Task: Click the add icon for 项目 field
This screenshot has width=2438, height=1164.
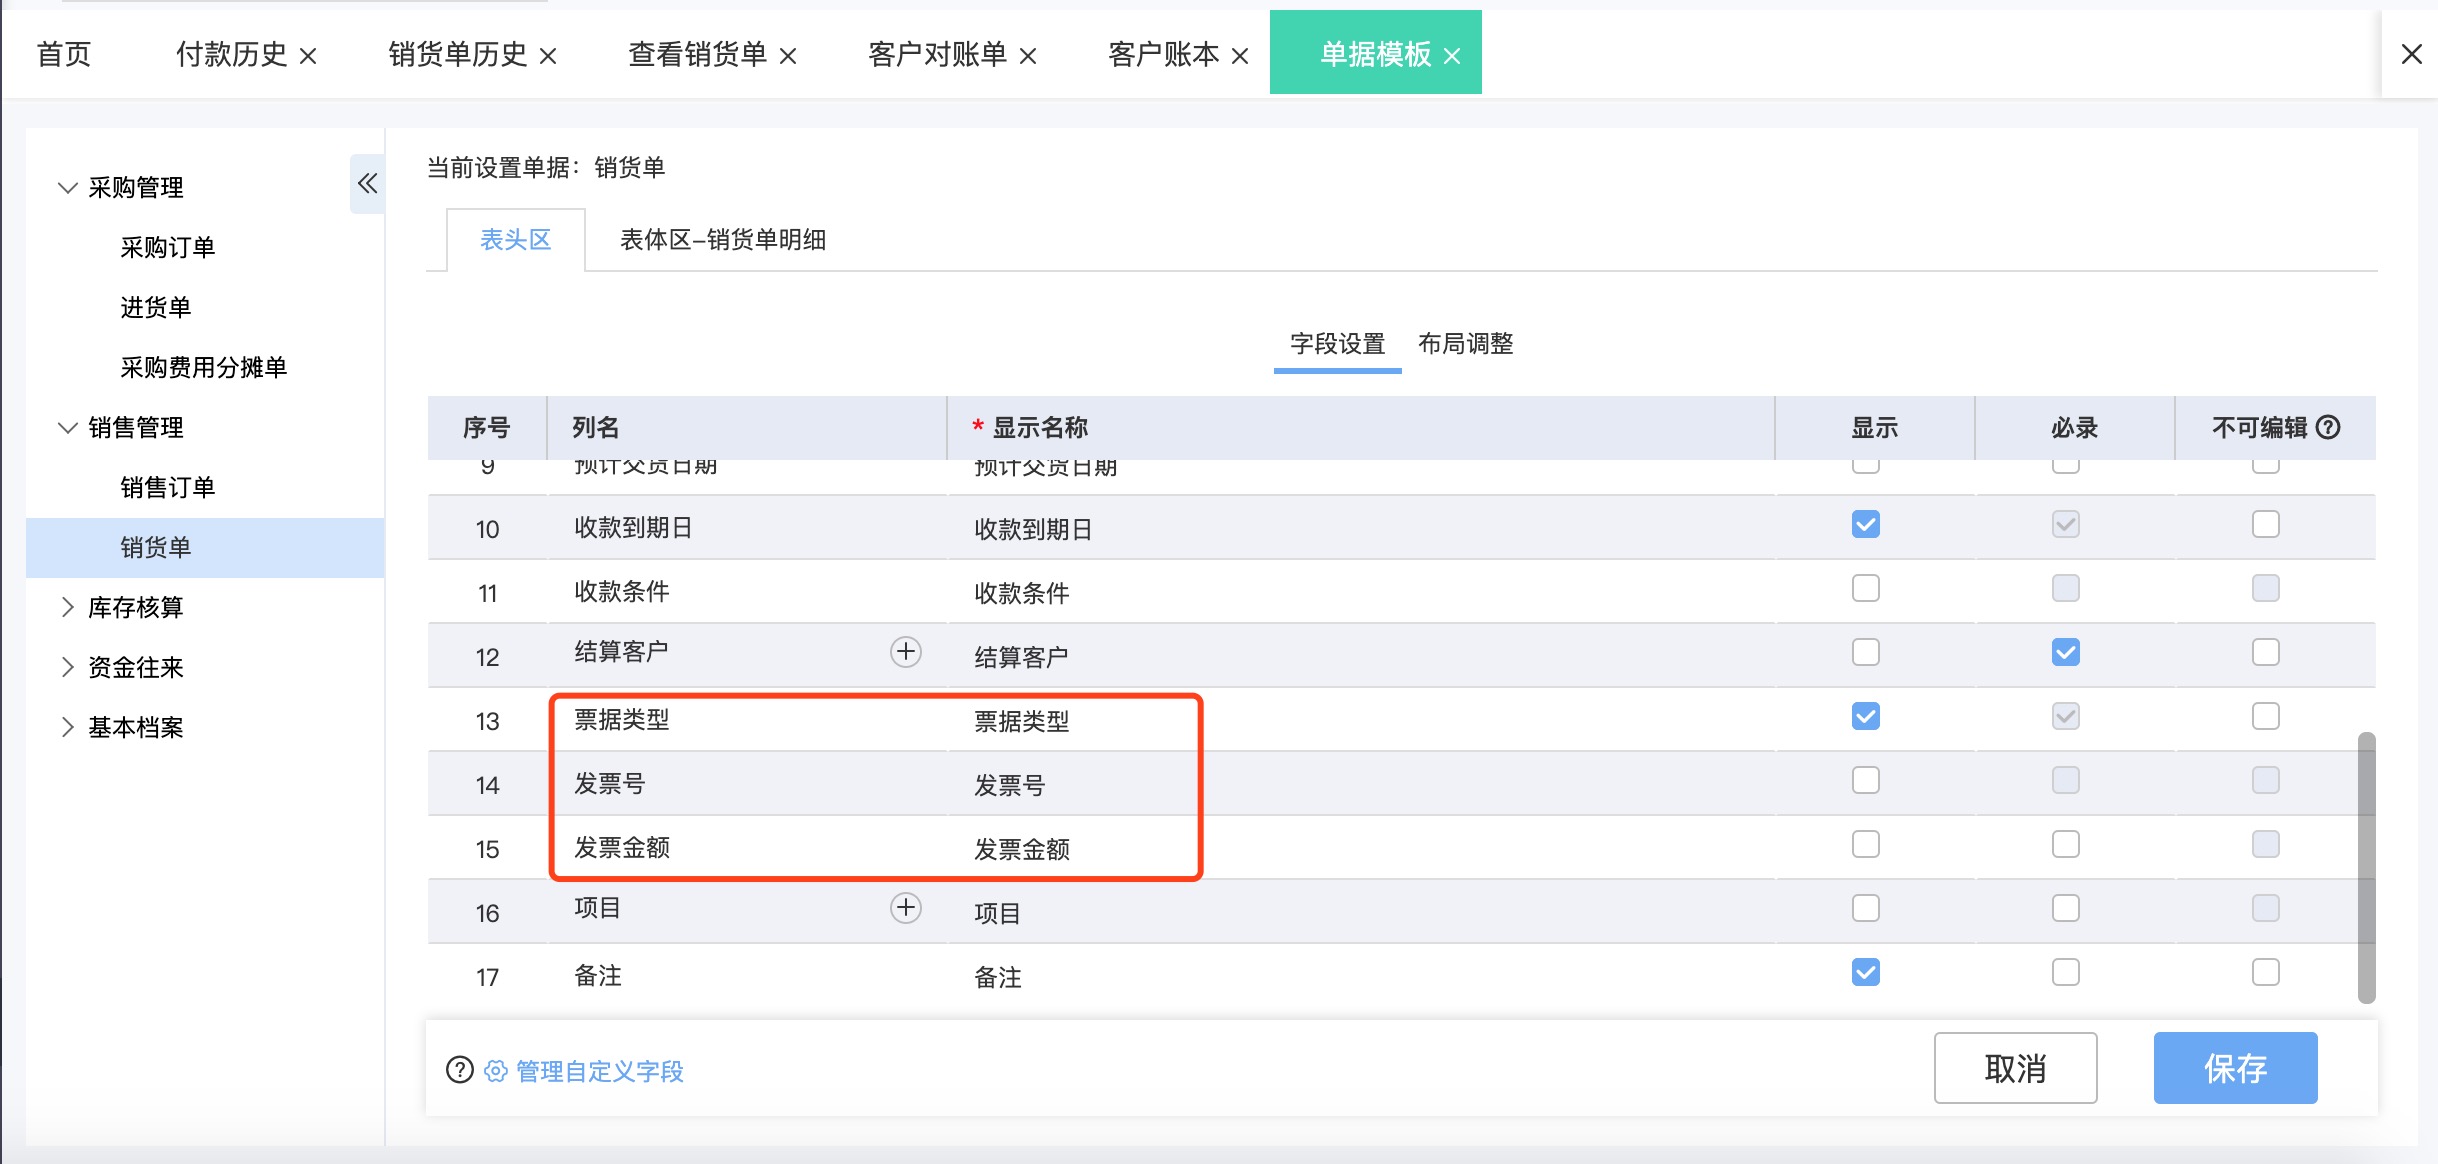Action: pos(906,911)
